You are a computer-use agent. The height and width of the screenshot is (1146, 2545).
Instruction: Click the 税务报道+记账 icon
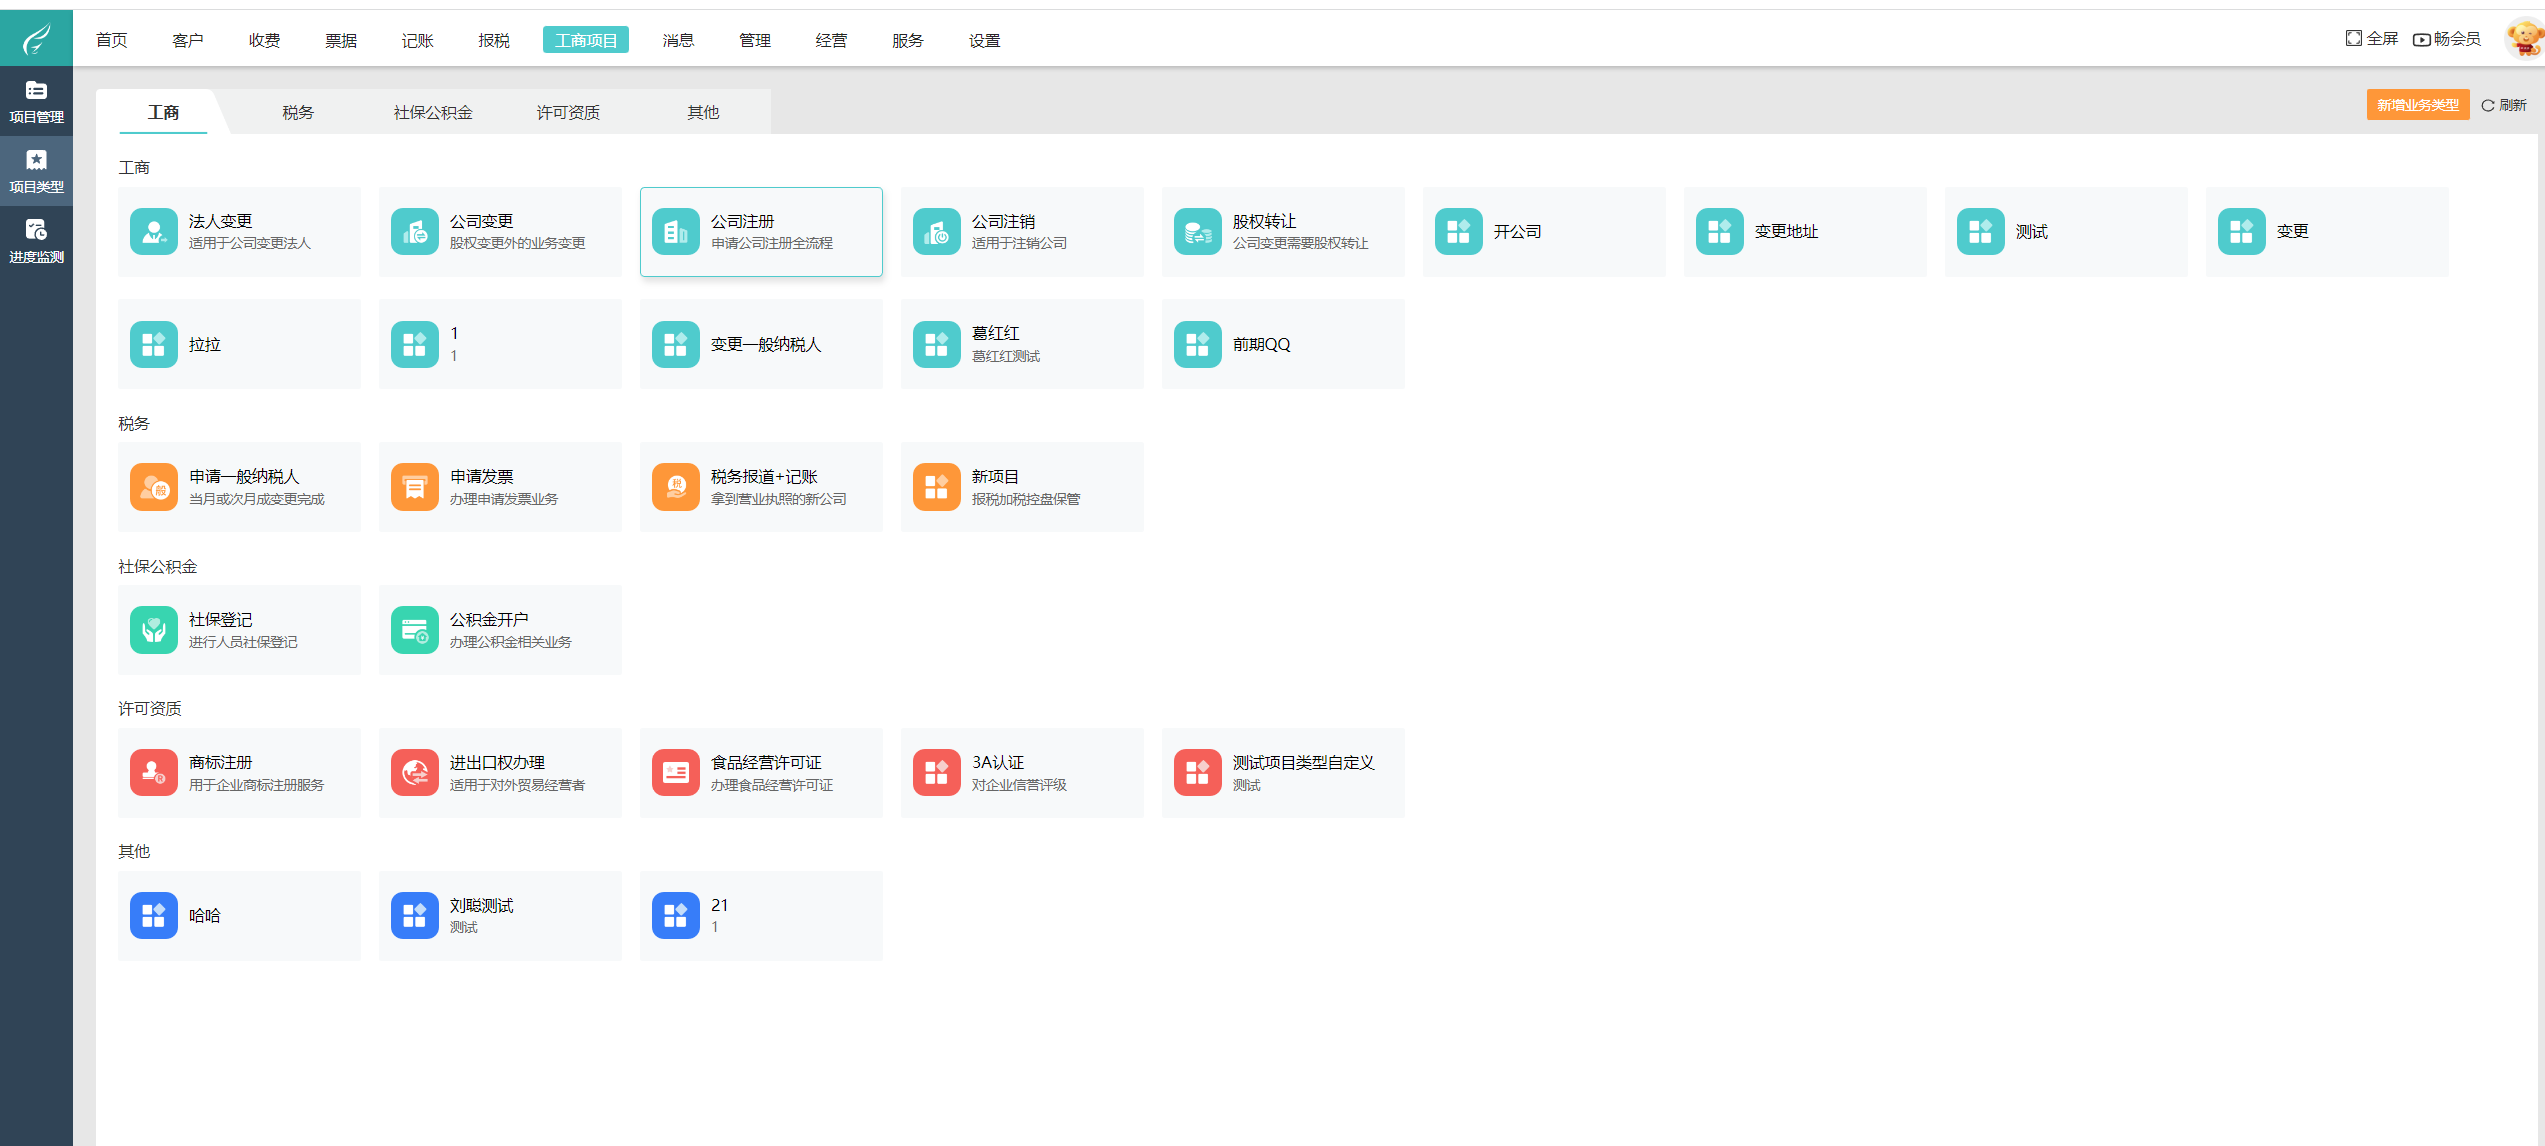[677, 487]
